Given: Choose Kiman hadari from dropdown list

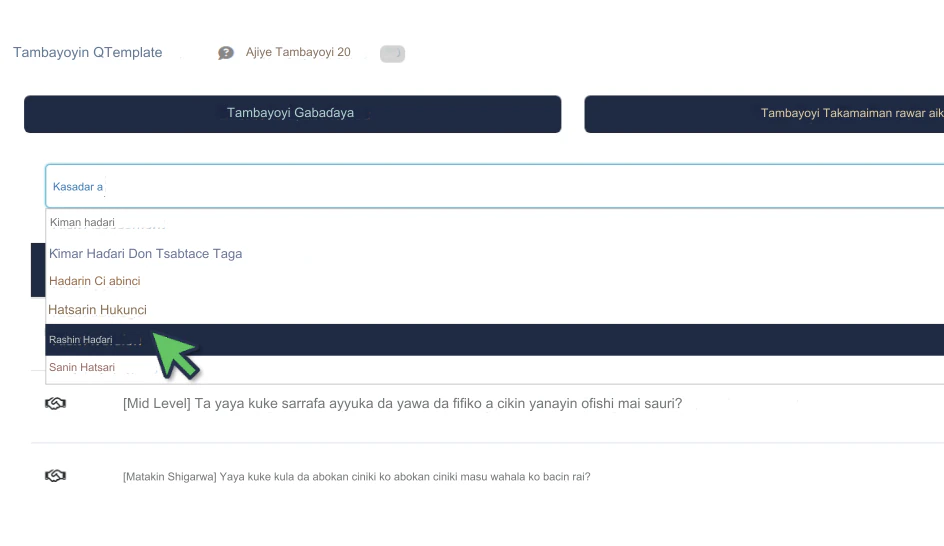Looking at the screenshot, I should coord(495,223).
